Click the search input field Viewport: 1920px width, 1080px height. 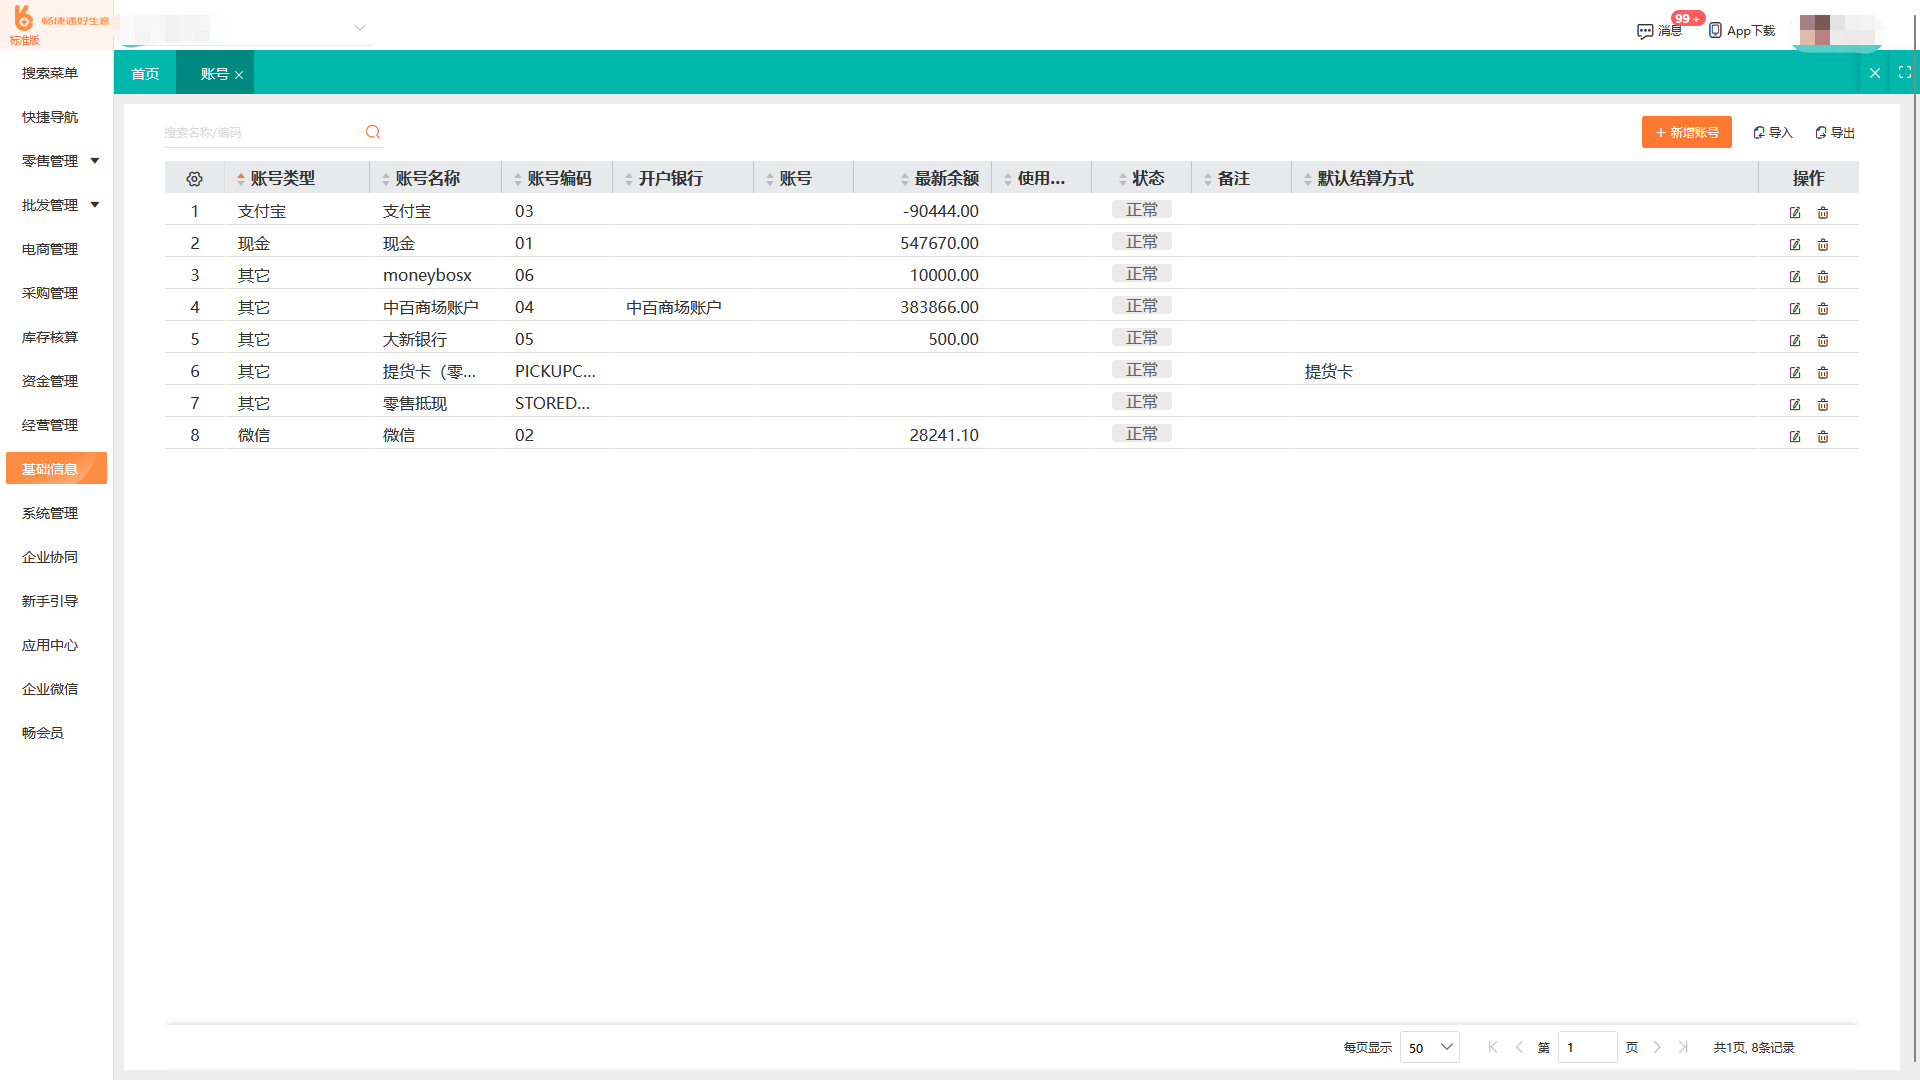260,131
